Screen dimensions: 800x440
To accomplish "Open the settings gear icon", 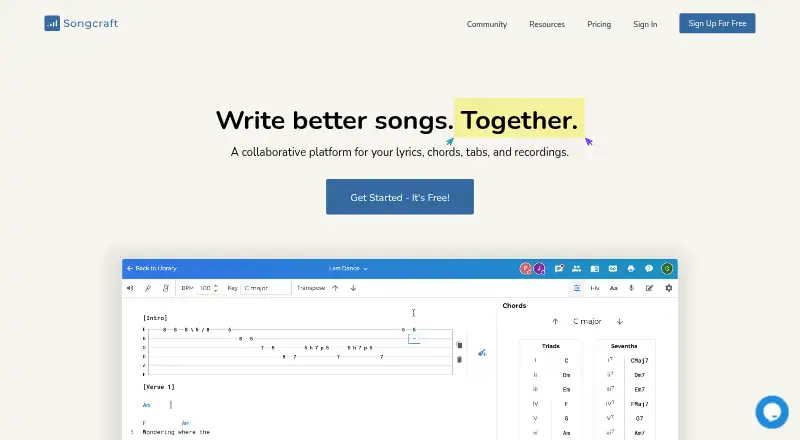I will 668,288.
